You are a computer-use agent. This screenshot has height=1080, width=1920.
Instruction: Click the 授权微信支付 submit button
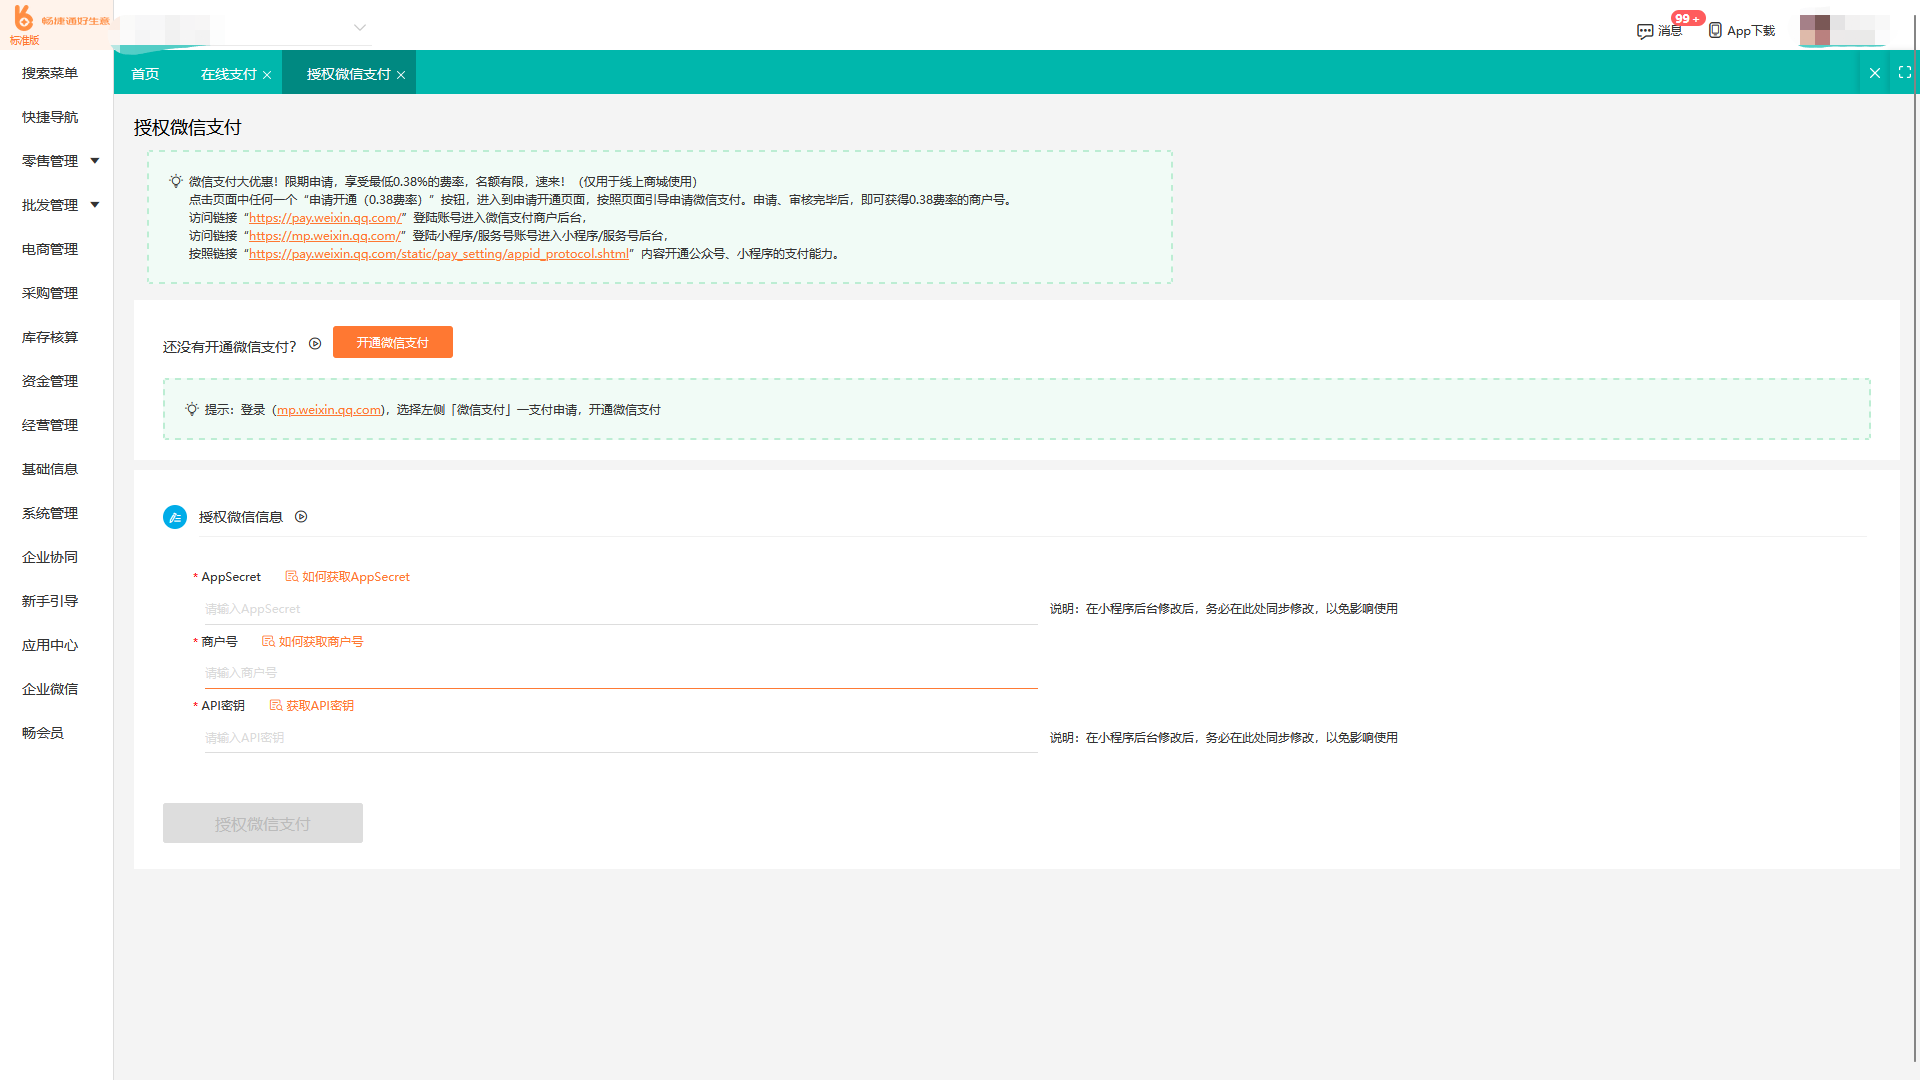click(x=261, y=822)
